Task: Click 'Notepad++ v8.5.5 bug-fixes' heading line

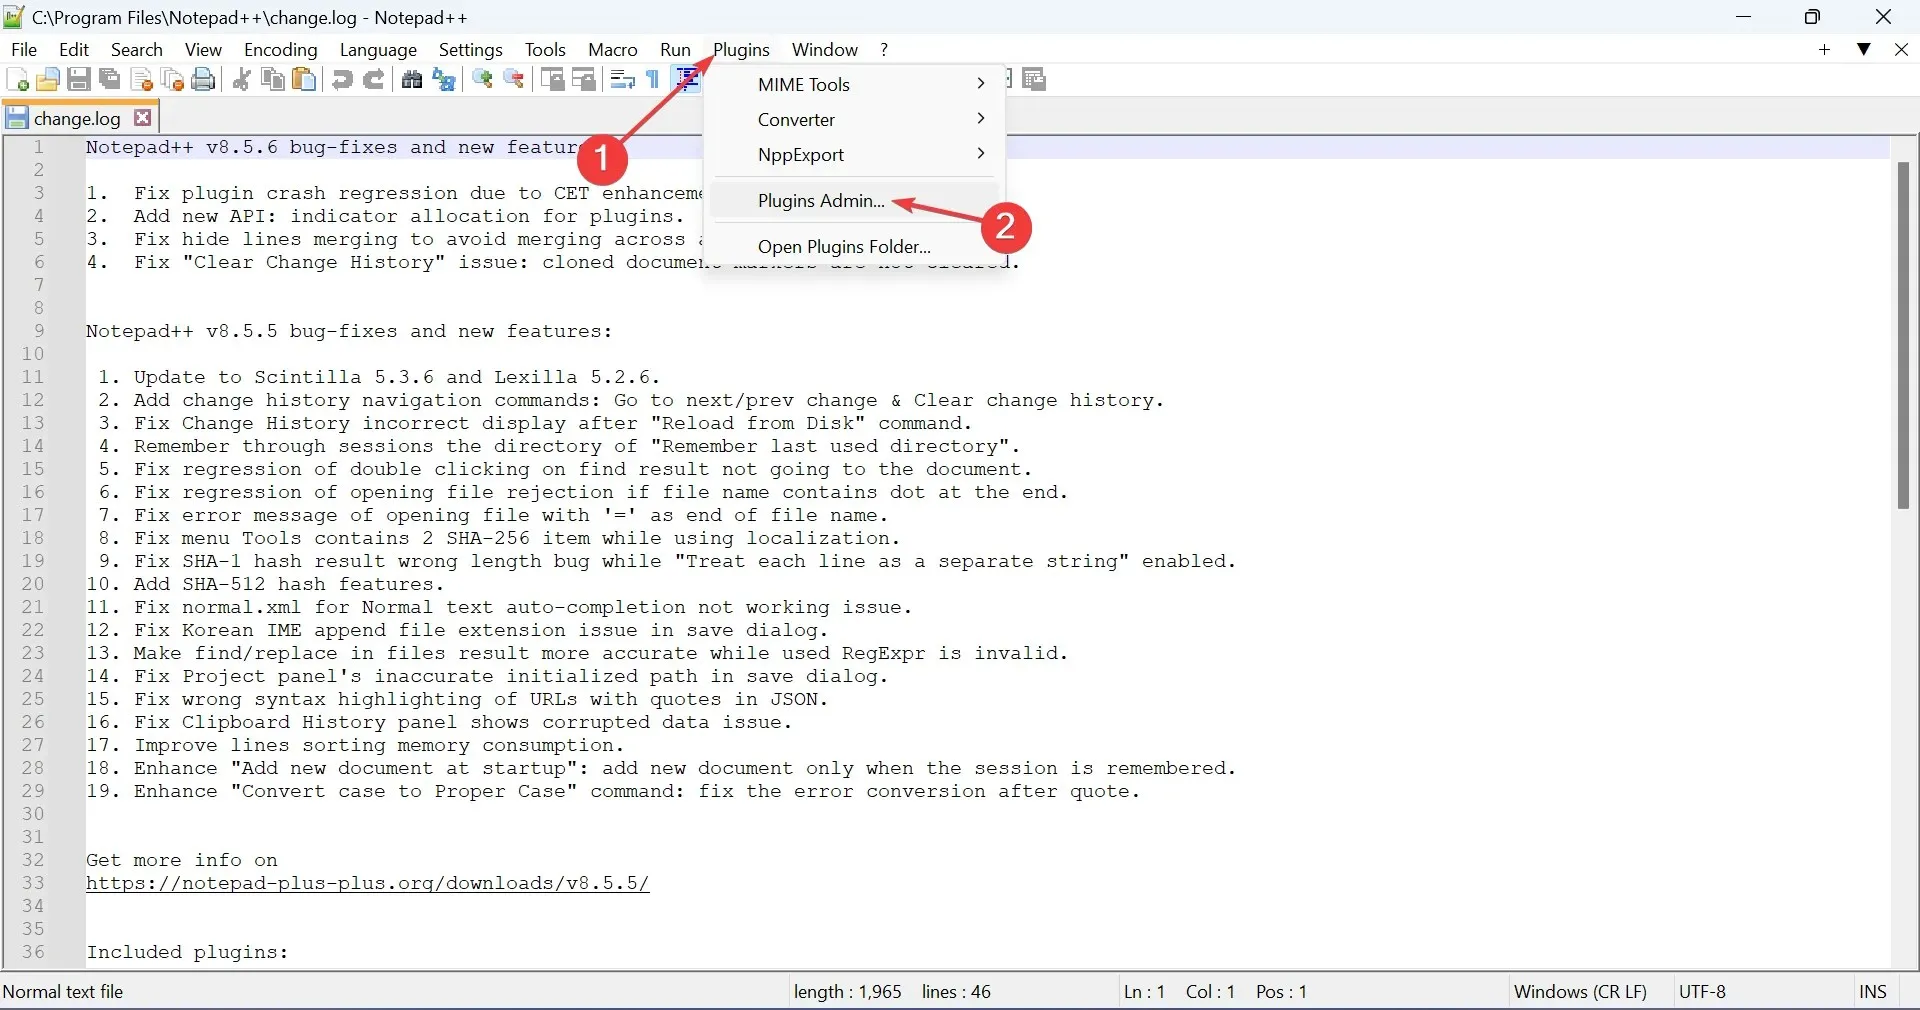Action: (x=349, y=332)
